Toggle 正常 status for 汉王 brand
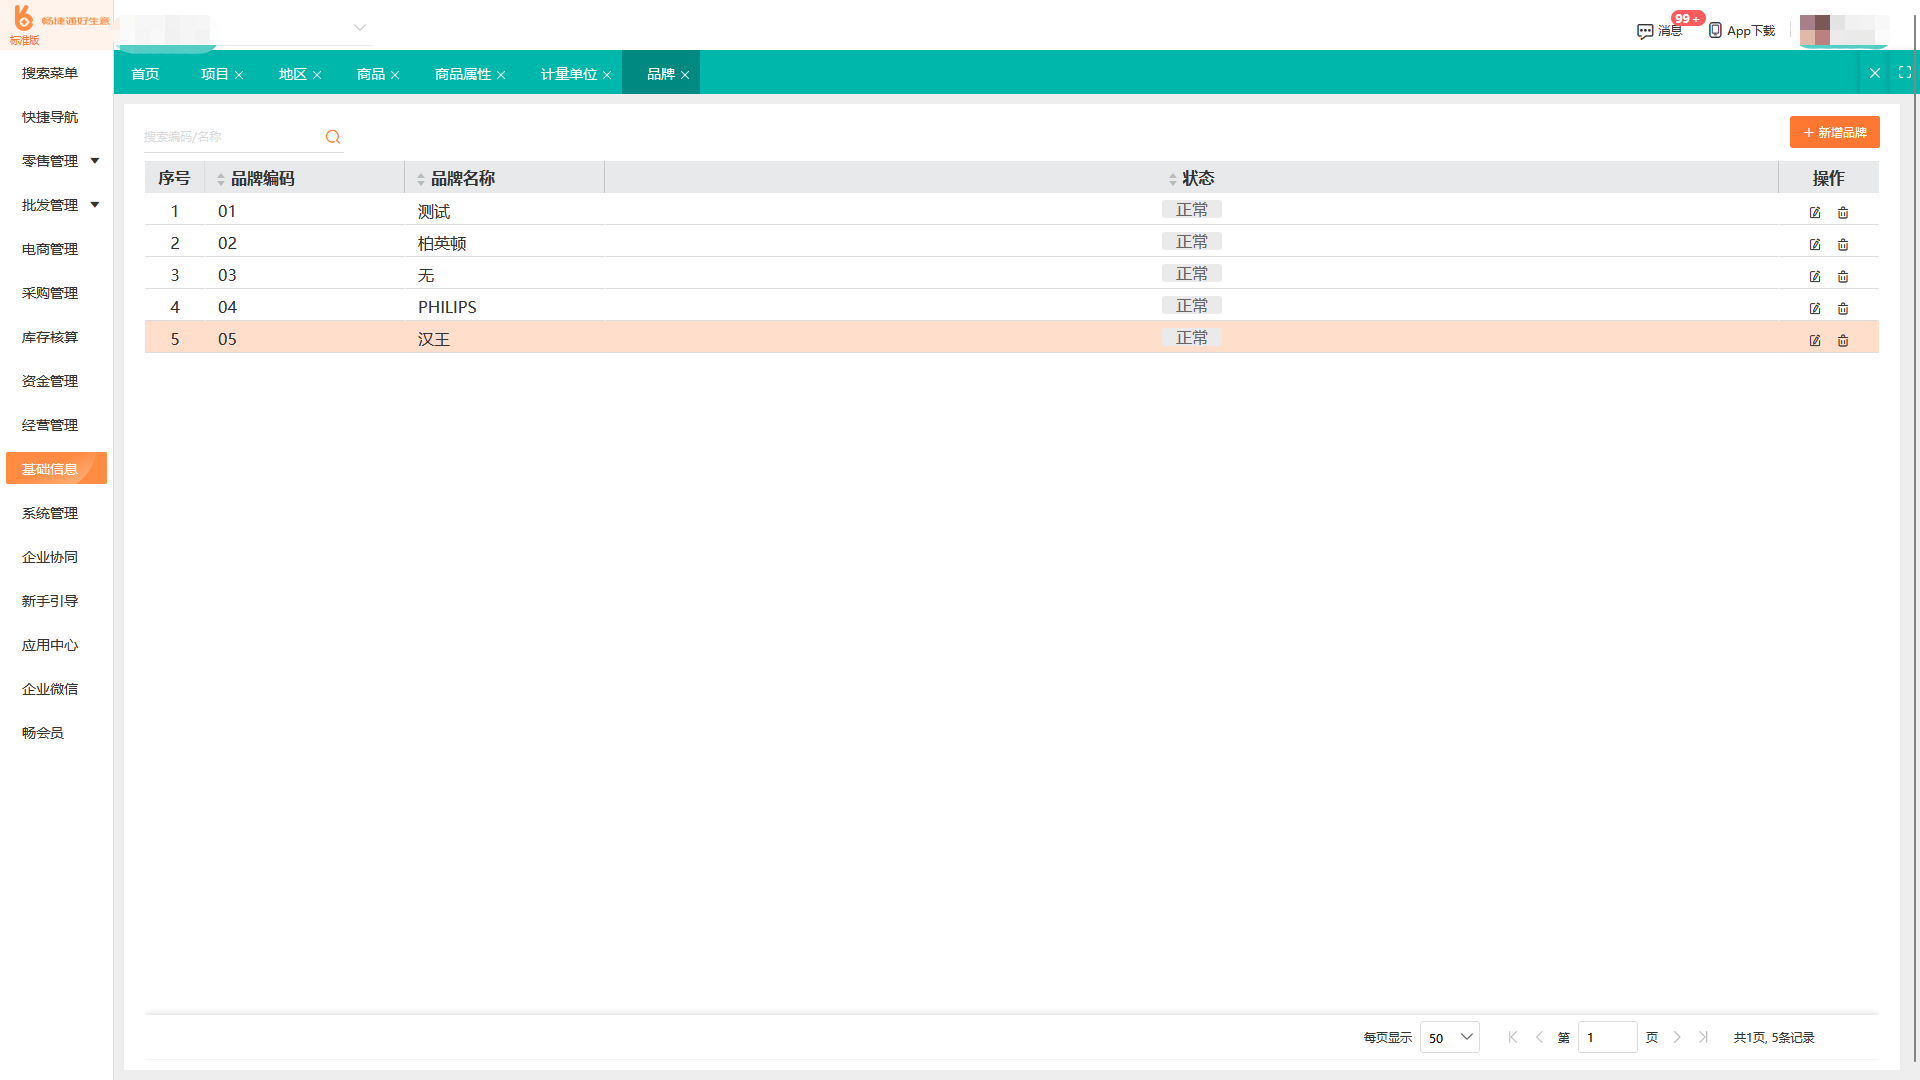This screenshot has height=1080, width=1920. [x=1193, y=338]
